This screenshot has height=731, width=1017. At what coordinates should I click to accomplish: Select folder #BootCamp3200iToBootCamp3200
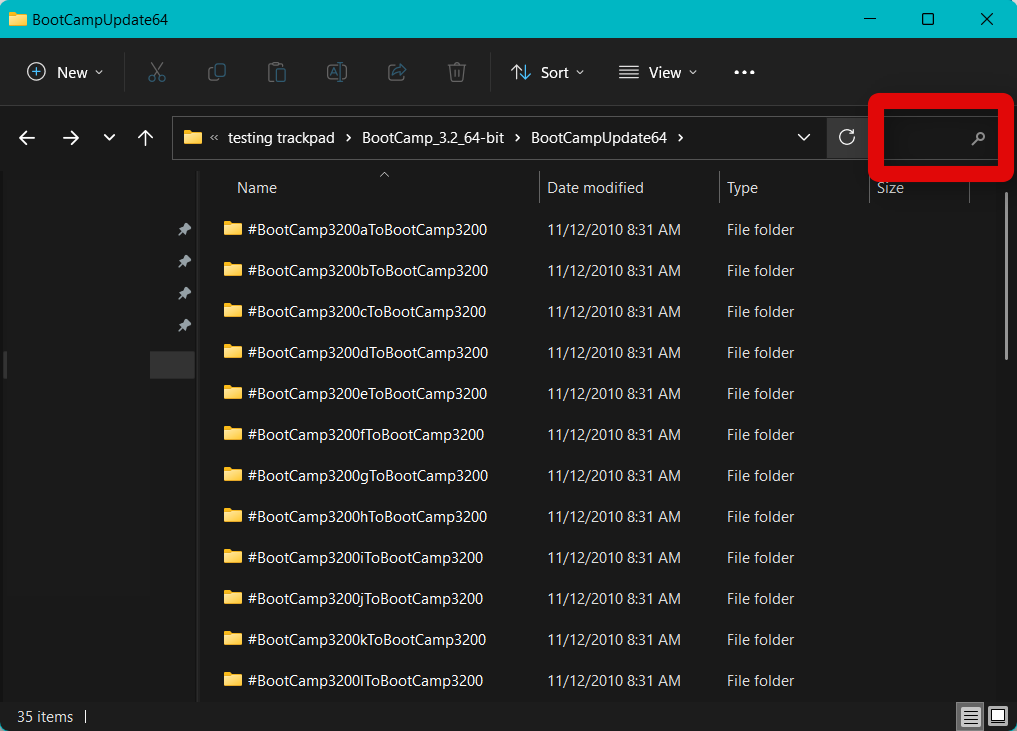click(365, 558)
